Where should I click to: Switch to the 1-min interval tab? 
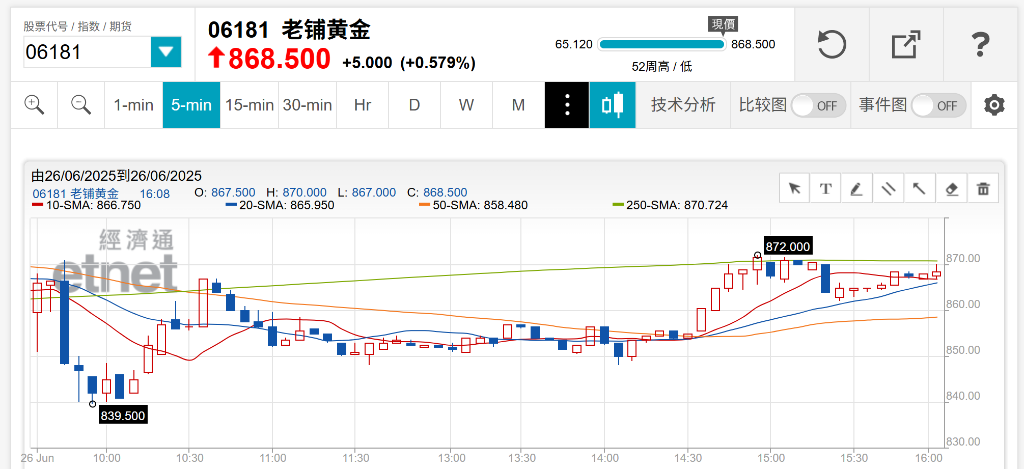[x=133, y=105]
